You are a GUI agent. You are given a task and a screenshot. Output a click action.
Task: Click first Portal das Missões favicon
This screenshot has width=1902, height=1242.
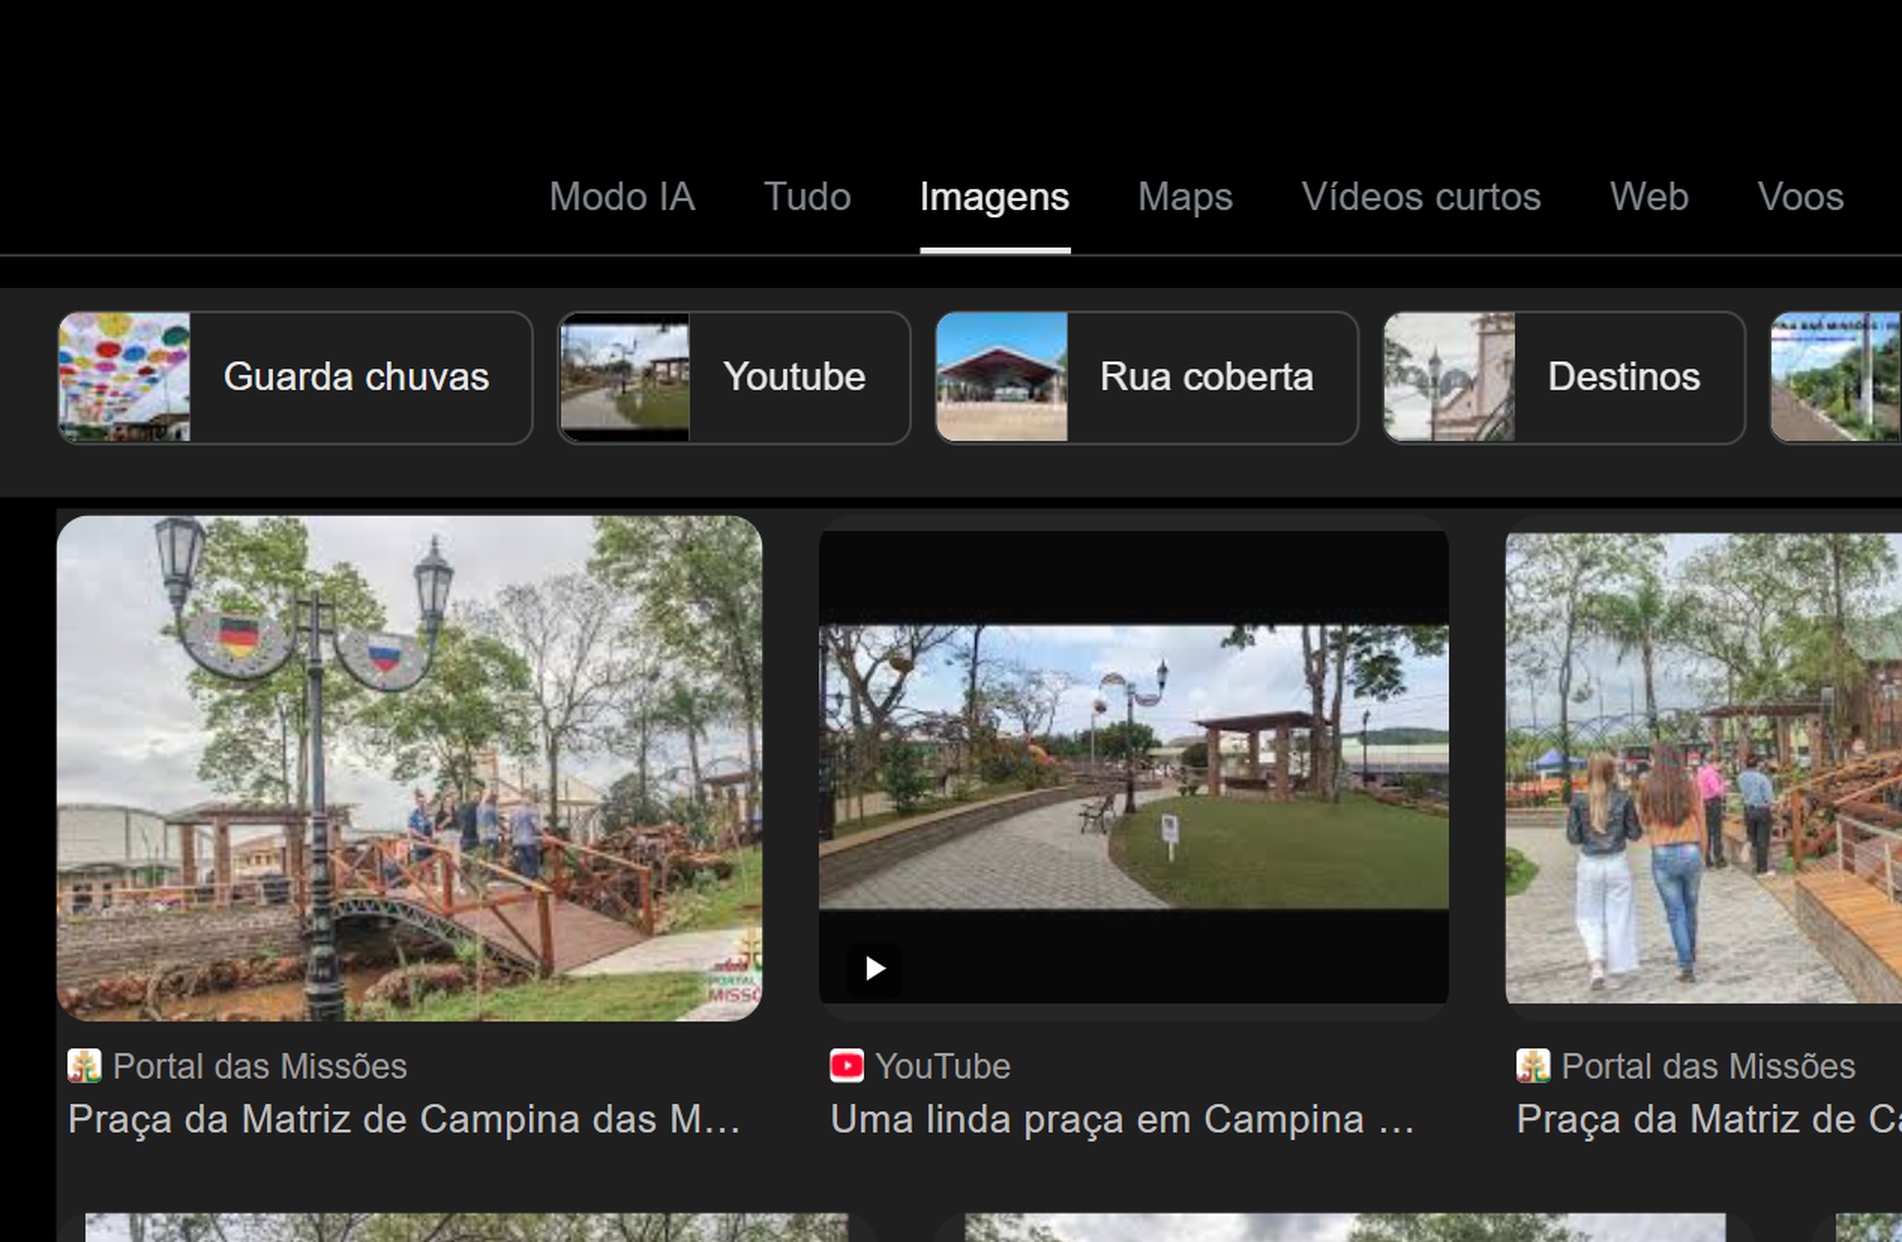tap(84, 1066)
